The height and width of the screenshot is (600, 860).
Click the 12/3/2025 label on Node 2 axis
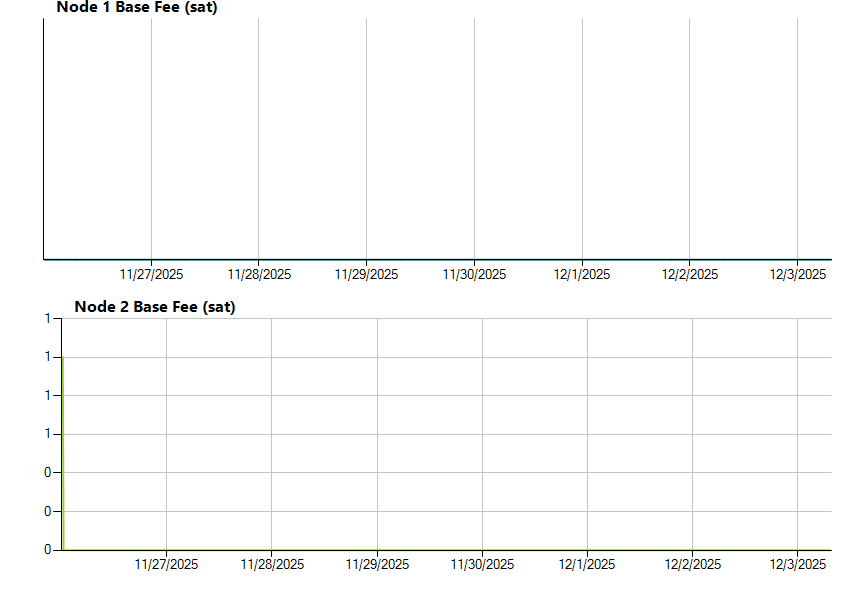point(800,563)
